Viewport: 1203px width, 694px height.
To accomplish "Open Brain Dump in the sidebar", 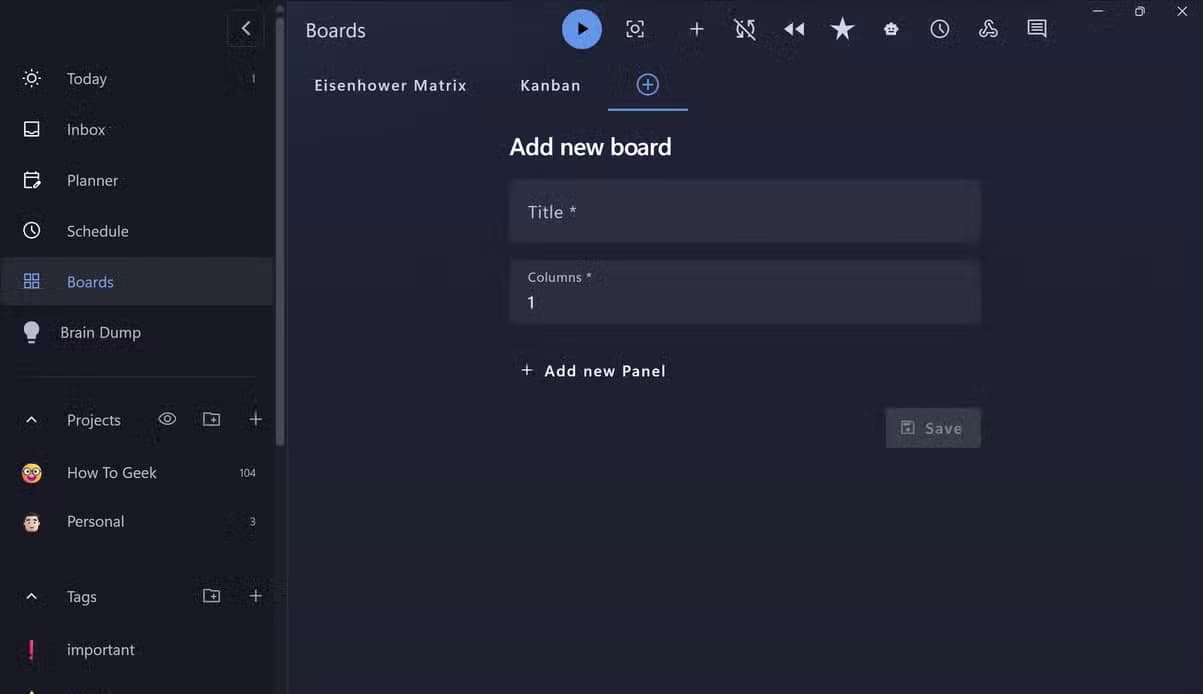I will [x=137, y=332].
